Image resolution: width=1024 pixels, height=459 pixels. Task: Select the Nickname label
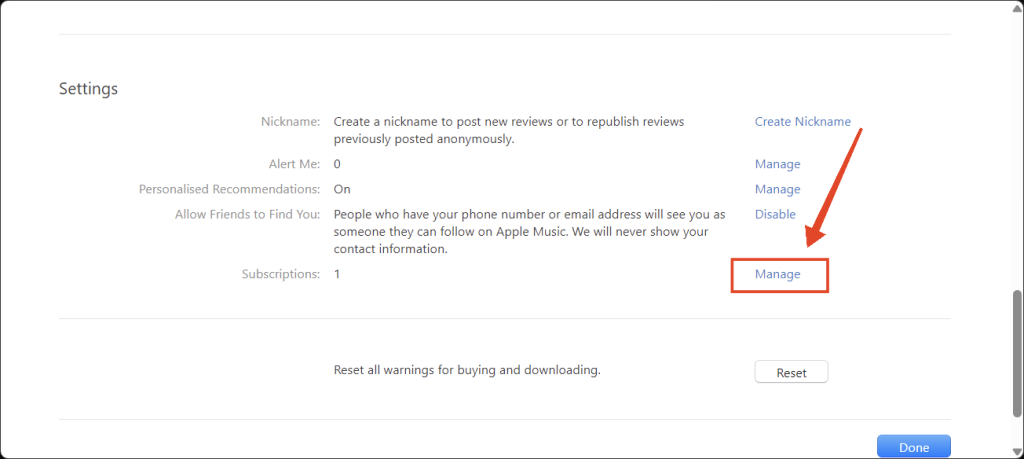[288, 122]
